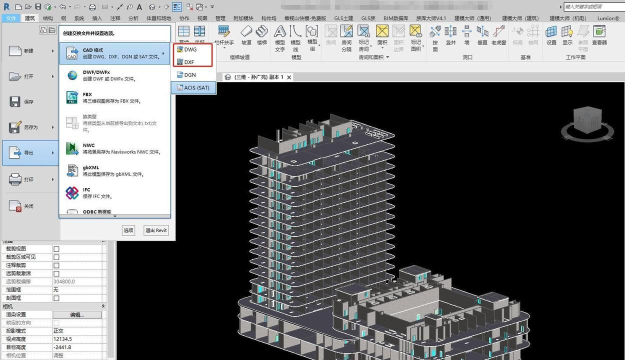Select the Curtain Grid tool in the ribbon
Screen dimensions: 625x360
coord(184,32)
